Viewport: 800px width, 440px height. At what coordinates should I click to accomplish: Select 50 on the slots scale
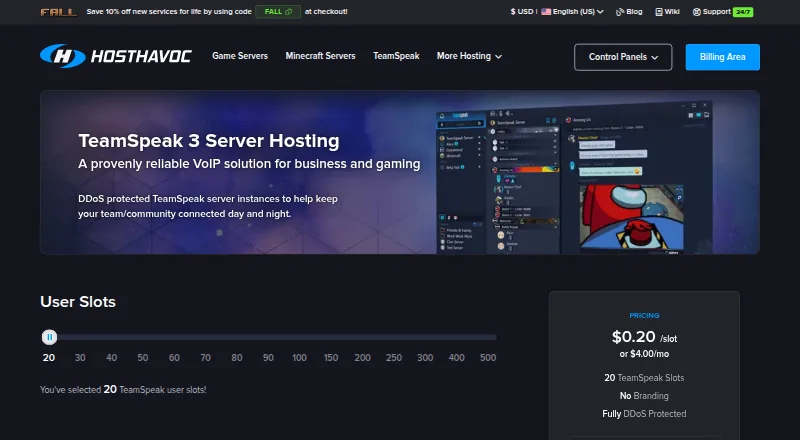(x=143, y=358)
